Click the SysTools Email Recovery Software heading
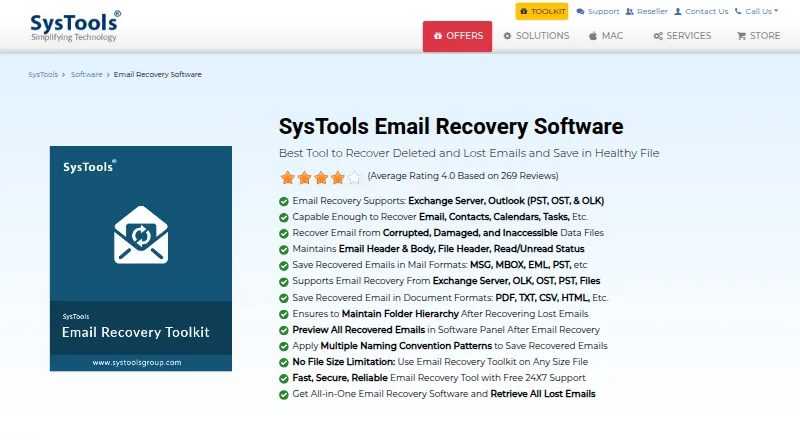The height and width of the screenshot is (440, 800). point(451,127)
